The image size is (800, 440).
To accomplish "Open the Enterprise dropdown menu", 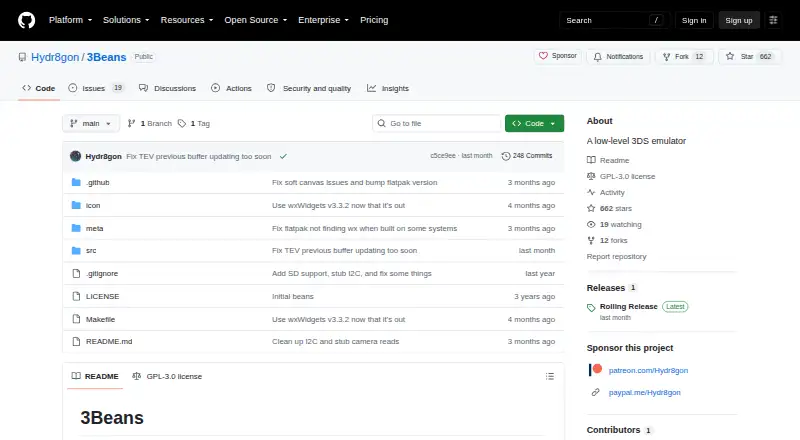I will [323, 20].
